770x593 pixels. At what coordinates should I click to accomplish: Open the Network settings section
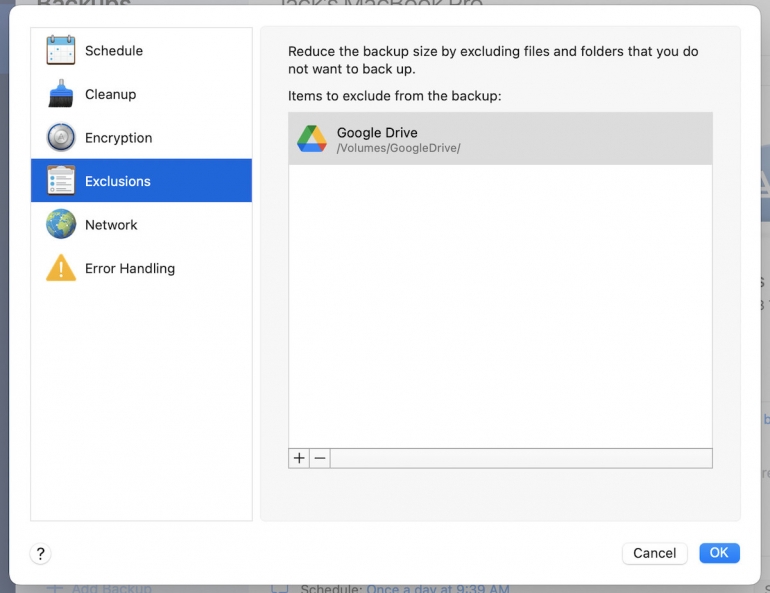point(111,225)
